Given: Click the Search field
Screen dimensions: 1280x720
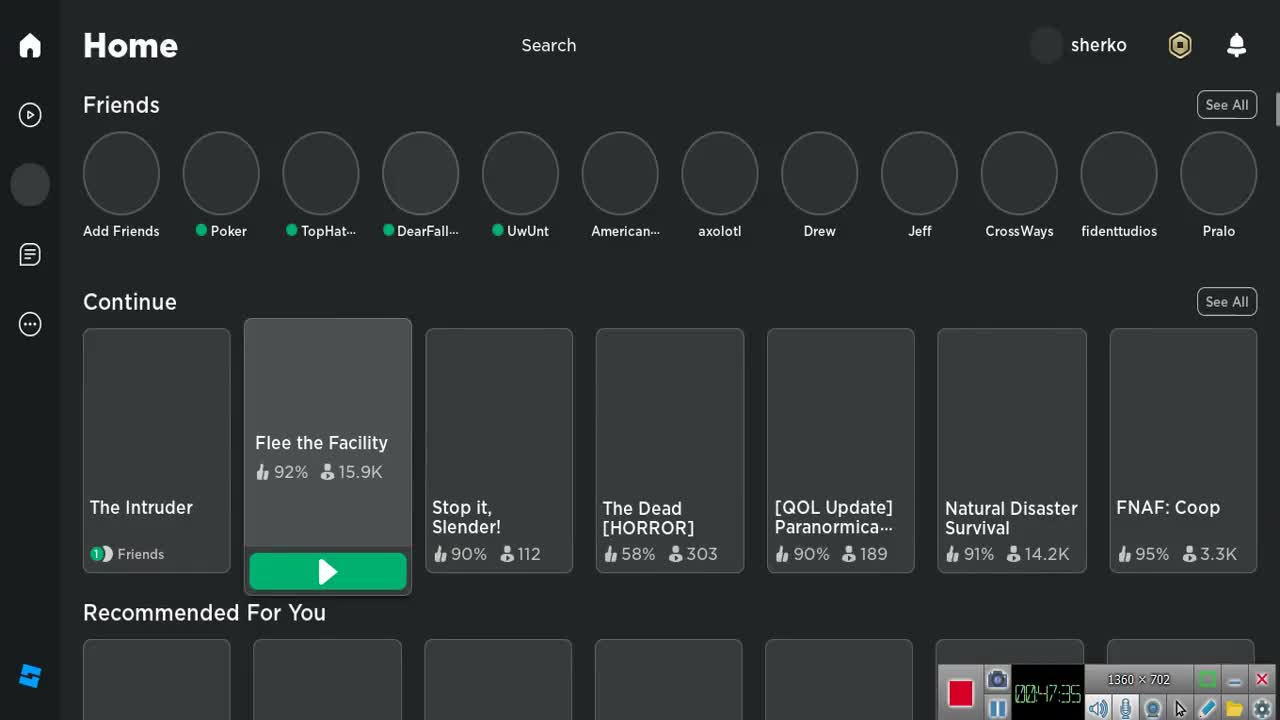Looking at the screenshot, I should (548, 45).
